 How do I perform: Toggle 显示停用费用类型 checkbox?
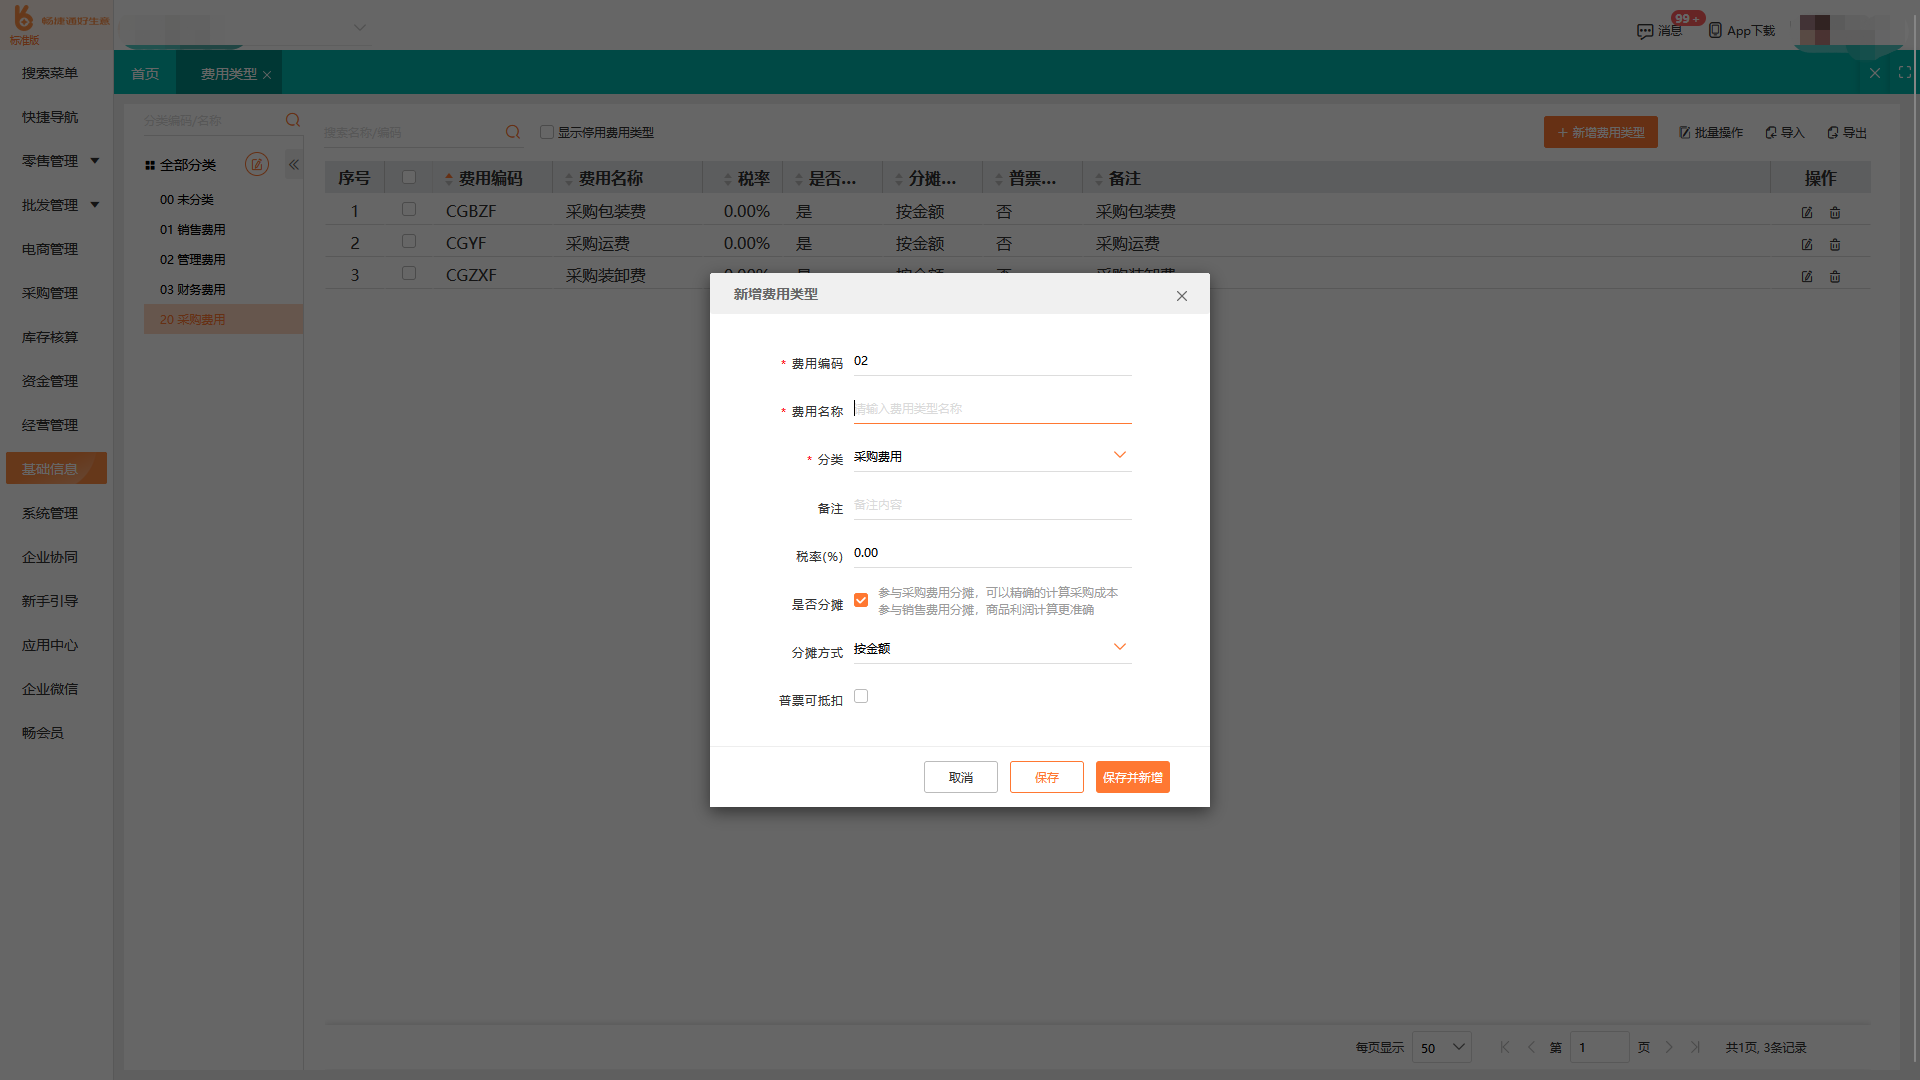pos(547,132)
